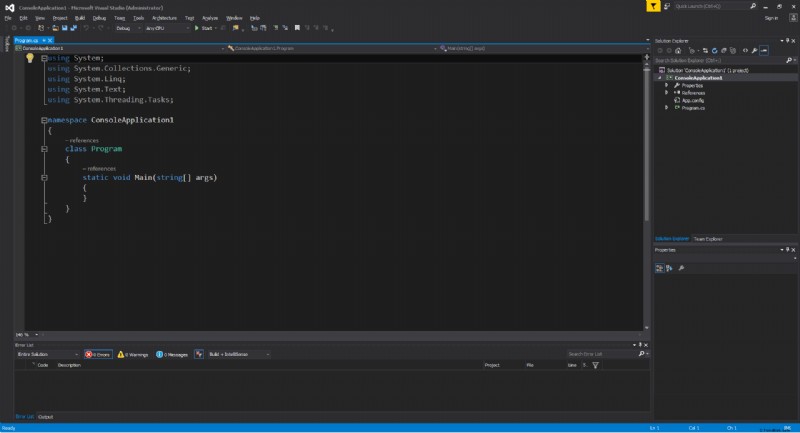The image size is (800, 433).
Task: Click the yellow notifications flag icon
Action: [653, 5]
